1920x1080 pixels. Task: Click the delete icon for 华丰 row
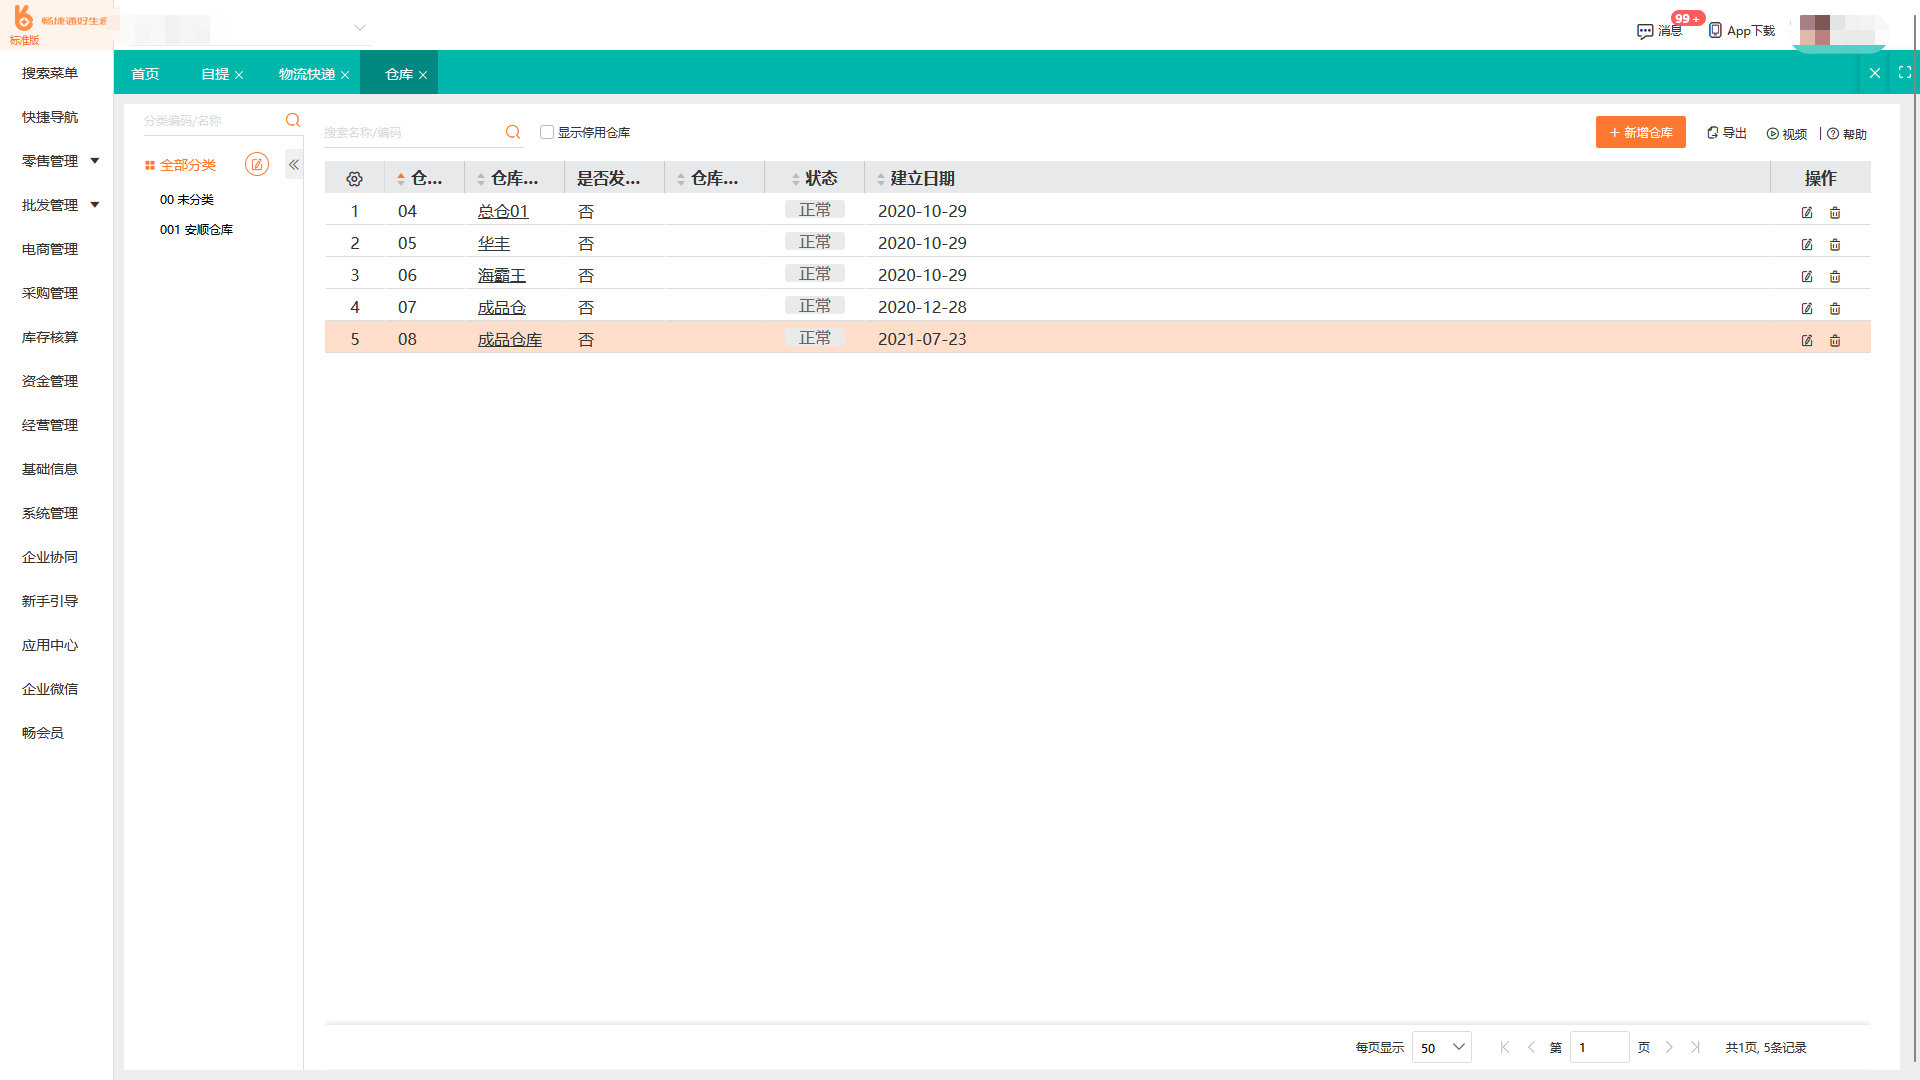pyautogui.click(x=1834, y=243)
